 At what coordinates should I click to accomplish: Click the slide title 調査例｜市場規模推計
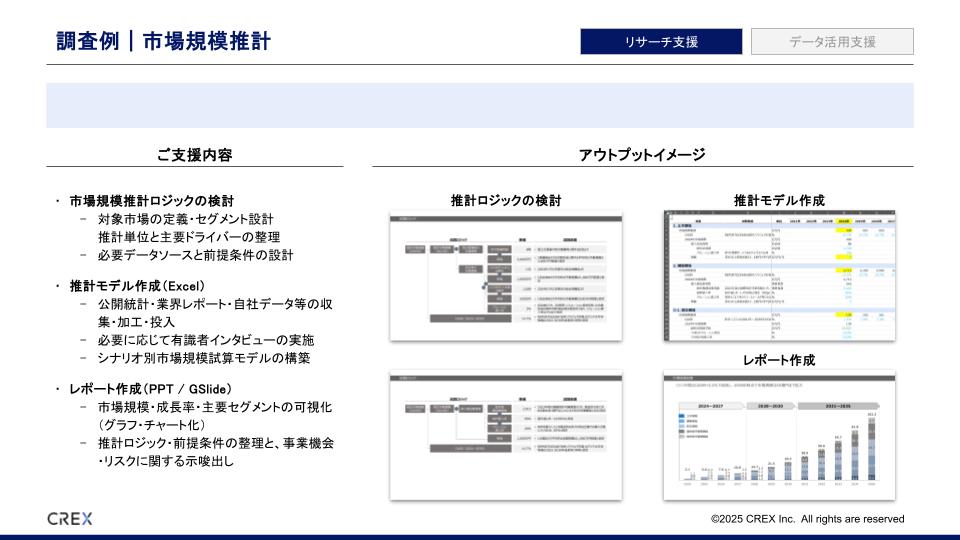pyautogui.click(x=163, y=41)
